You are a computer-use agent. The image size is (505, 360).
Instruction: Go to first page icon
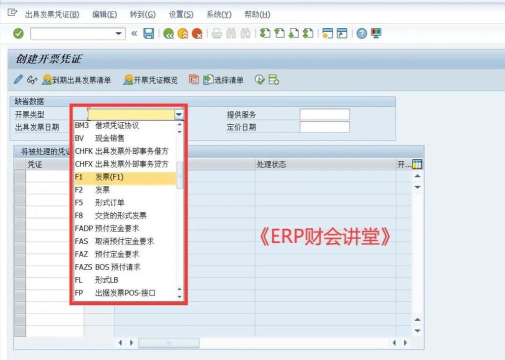click(265, 33)
